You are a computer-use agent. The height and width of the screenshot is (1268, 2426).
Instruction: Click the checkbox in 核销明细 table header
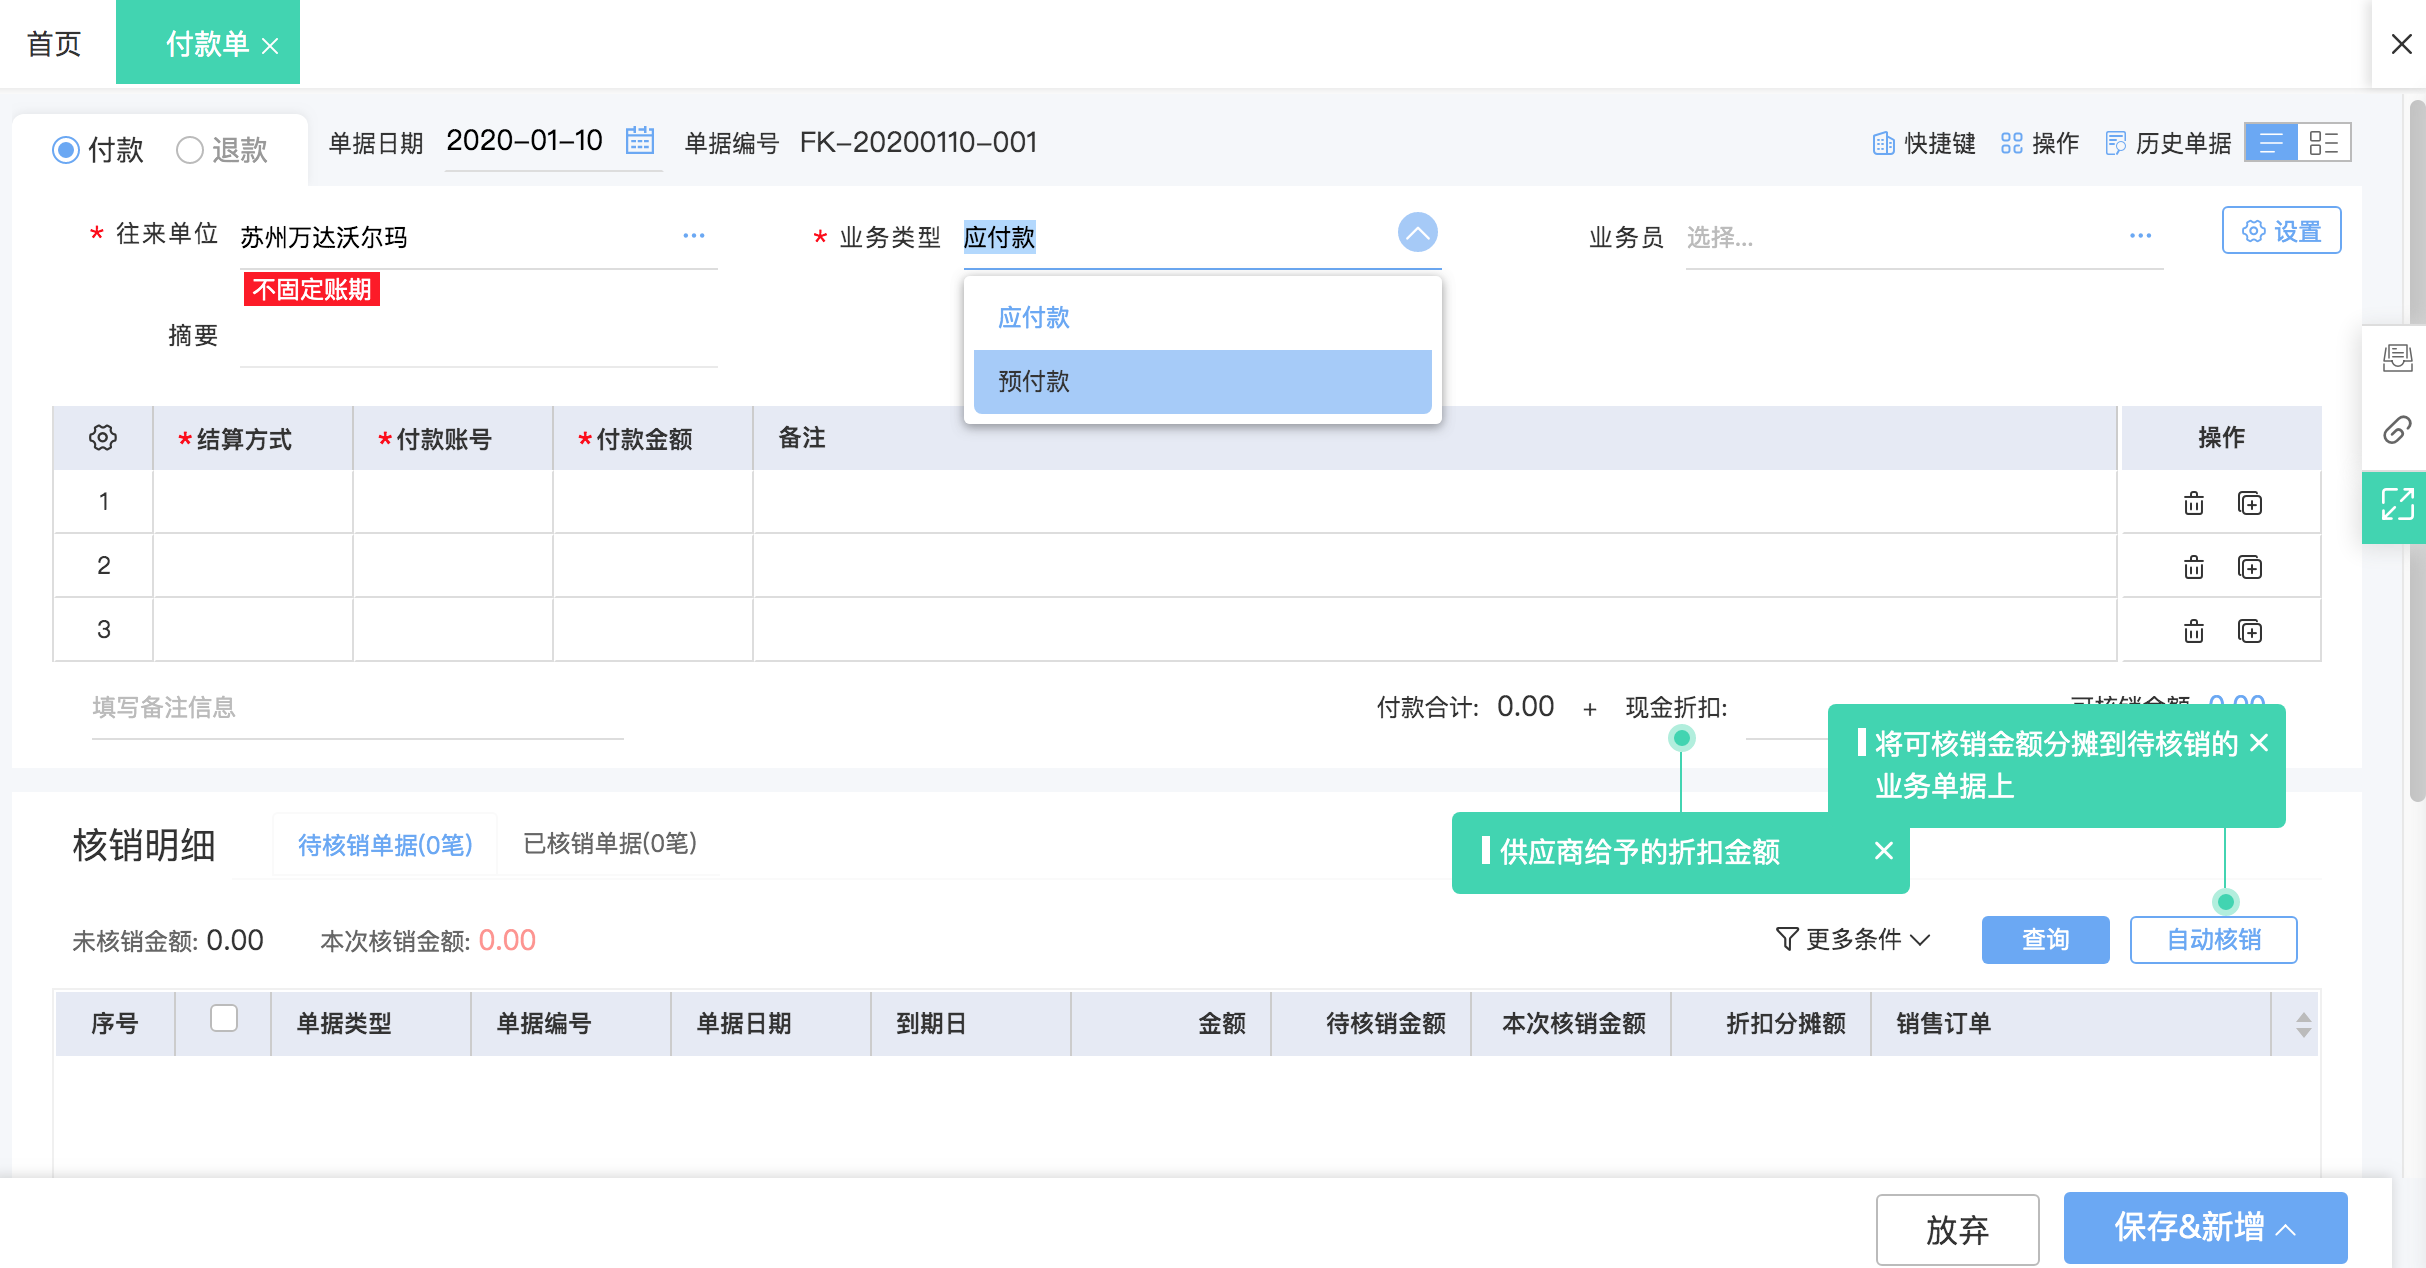(223, 1022)
